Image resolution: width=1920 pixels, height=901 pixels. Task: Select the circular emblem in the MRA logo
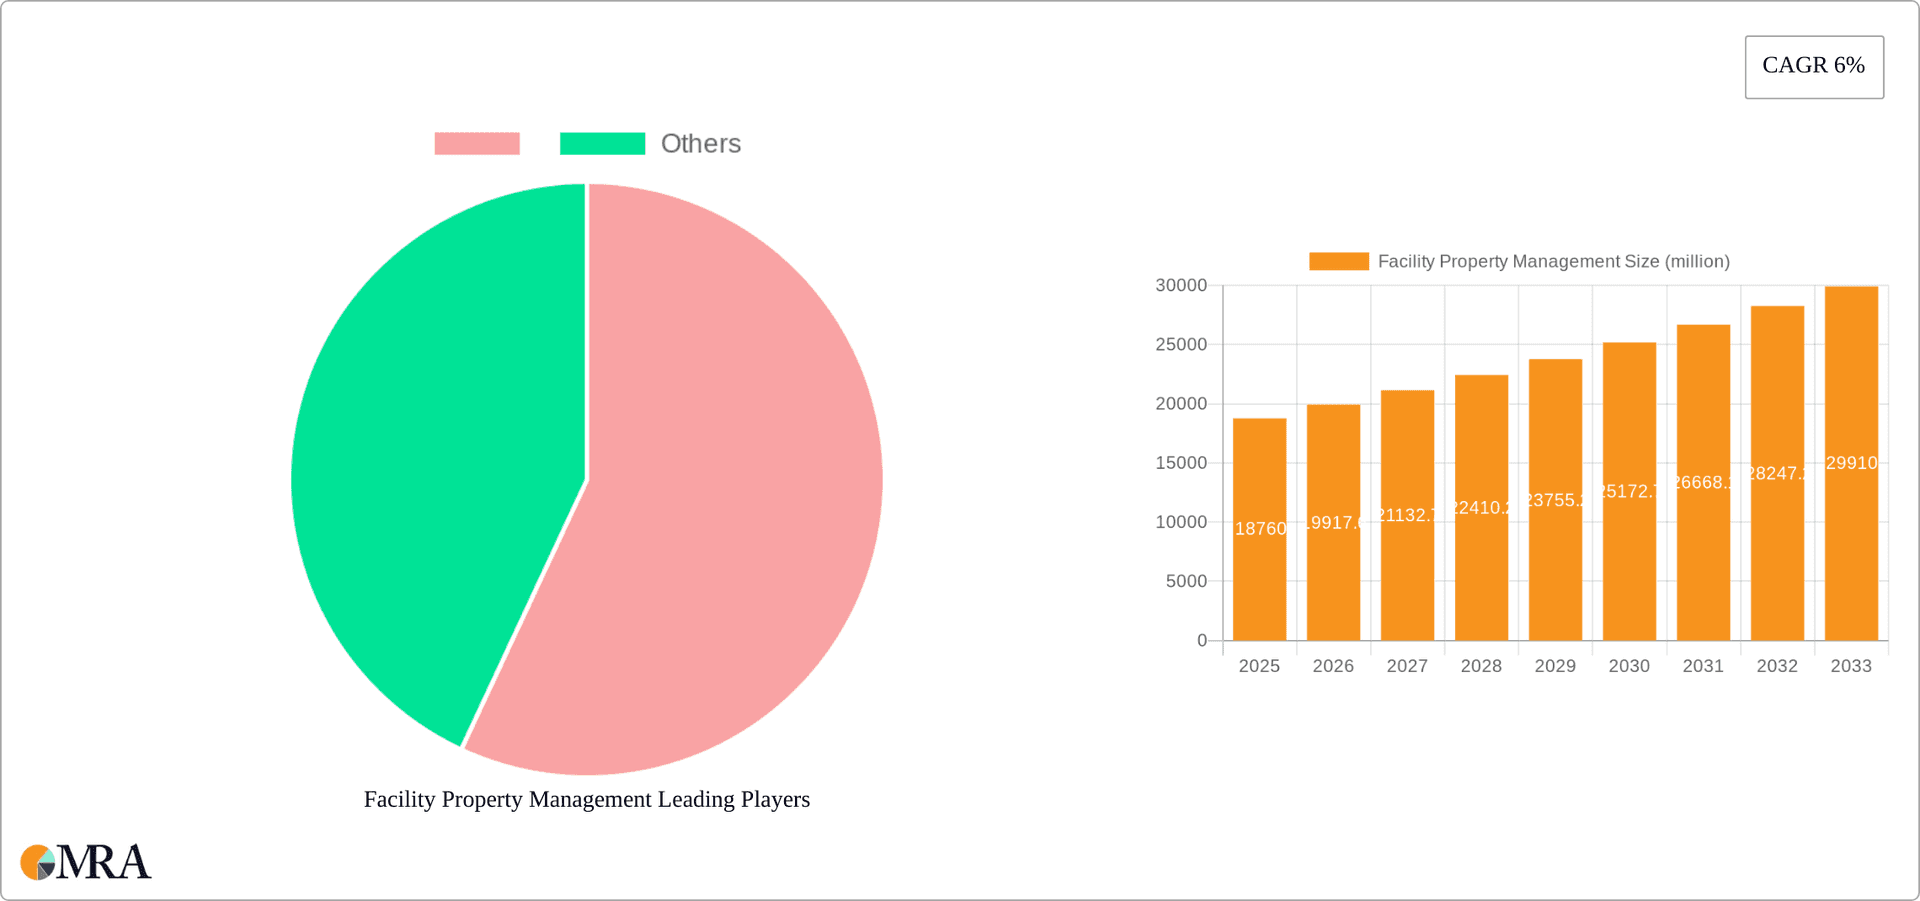[38, 862]
